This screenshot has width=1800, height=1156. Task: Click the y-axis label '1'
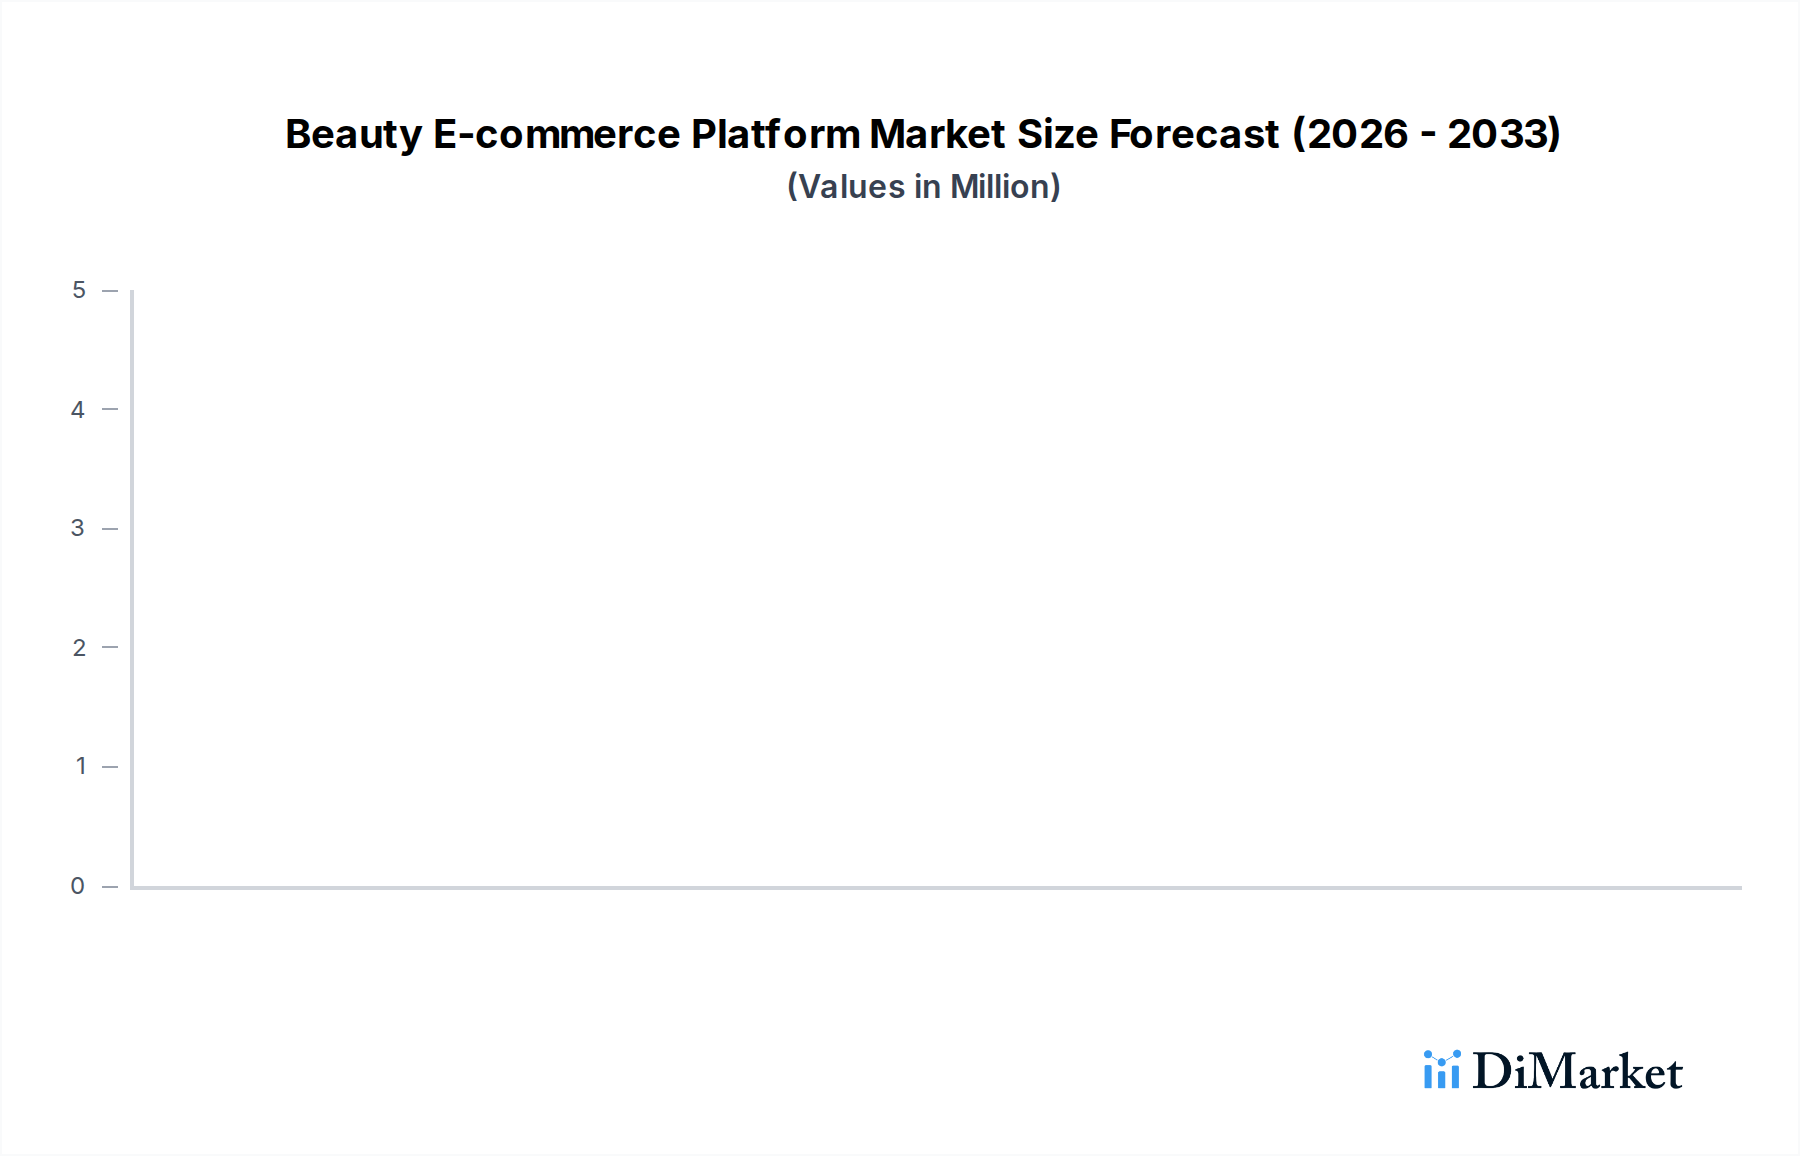pyautogui.click(x=79, y=766)
